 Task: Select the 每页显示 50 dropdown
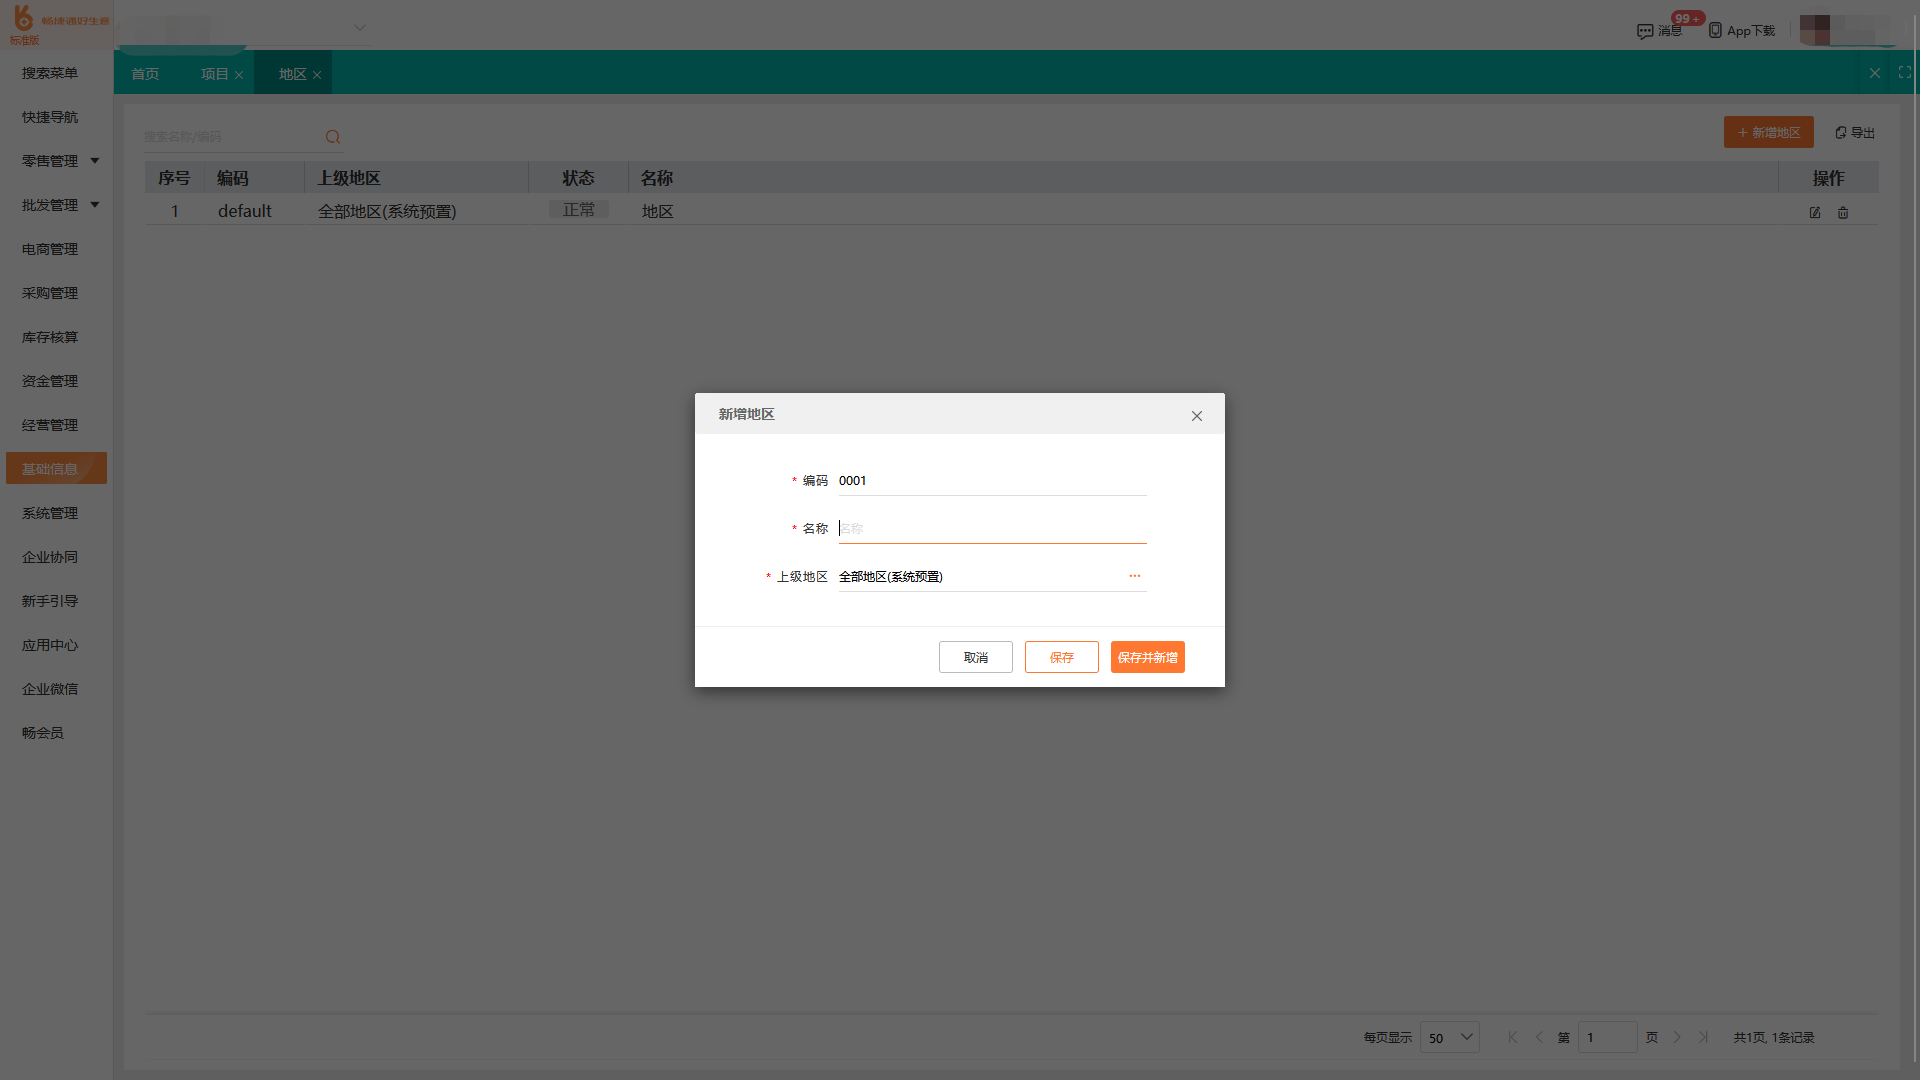(1449, 1036)
